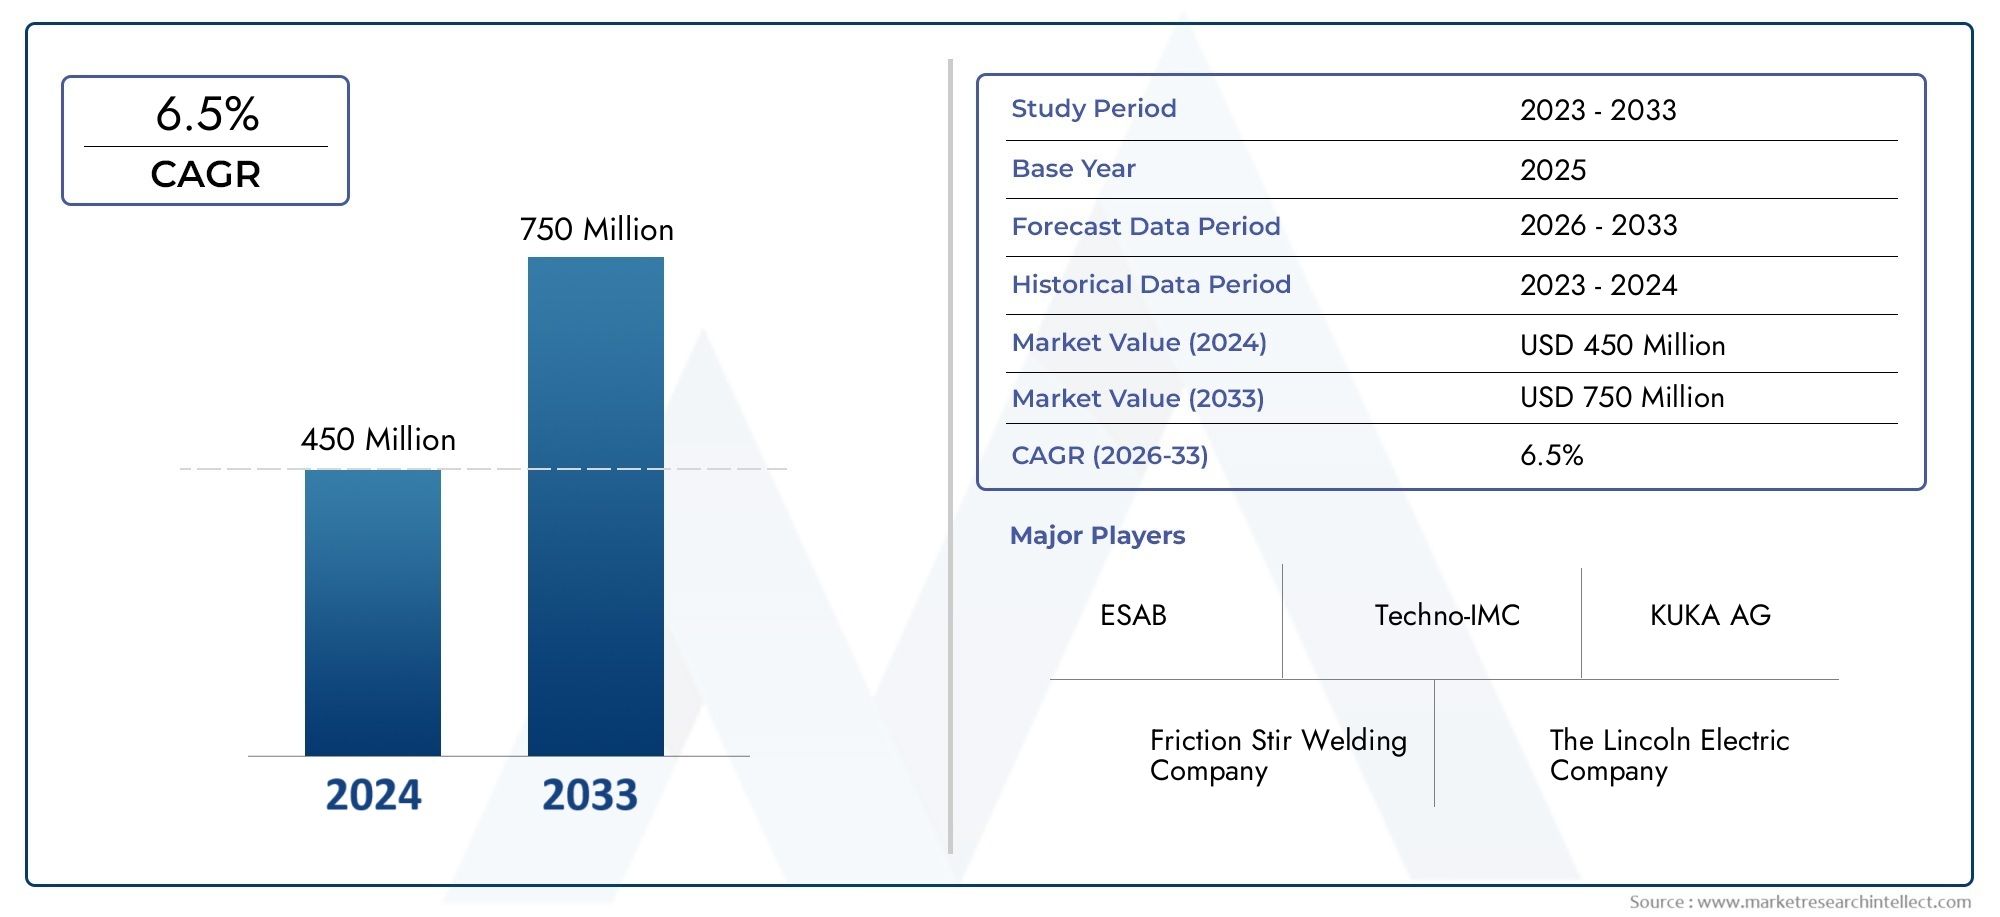Viewport: 2000px width, 917px height.
Task: Select the Study Period row label
Action: 1094,108
